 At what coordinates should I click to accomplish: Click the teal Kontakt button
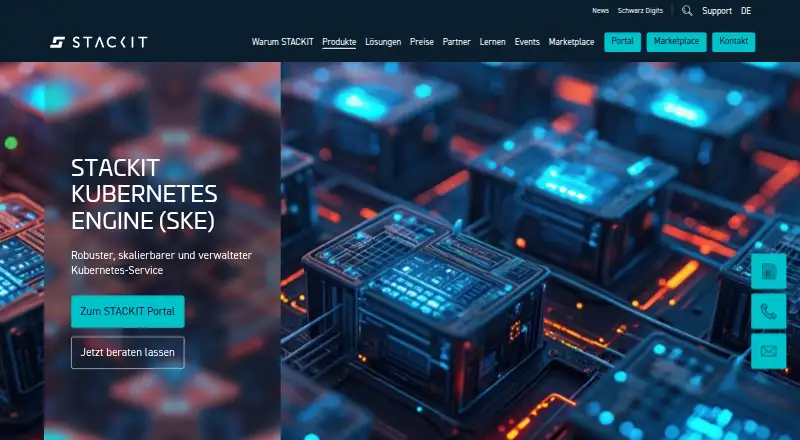734,42
